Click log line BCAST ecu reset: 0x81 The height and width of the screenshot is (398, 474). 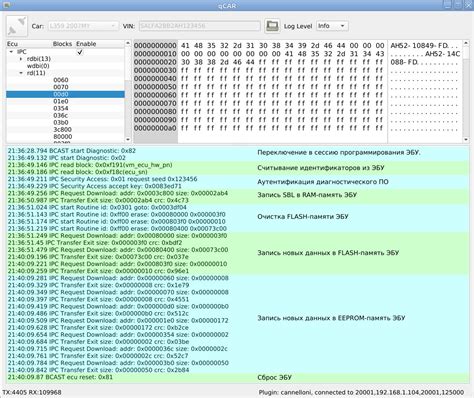[60, 377]
